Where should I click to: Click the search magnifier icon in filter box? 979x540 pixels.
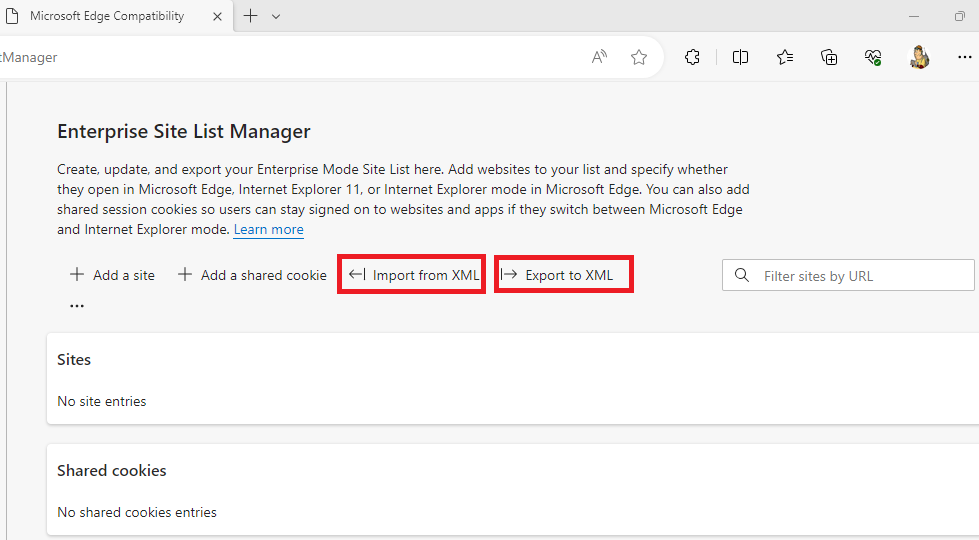tap(742, 275)
